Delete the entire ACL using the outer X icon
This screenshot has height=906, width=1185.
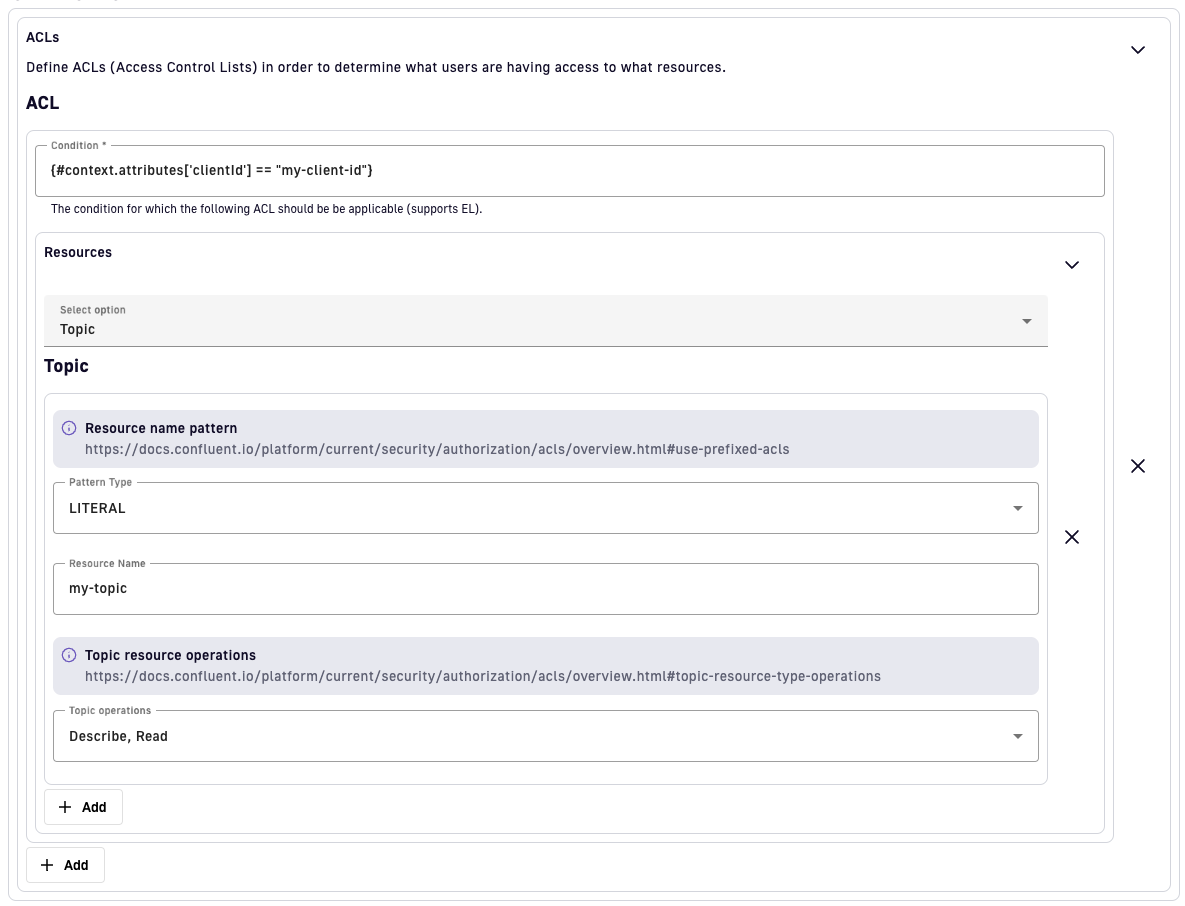click(1137, 465)
